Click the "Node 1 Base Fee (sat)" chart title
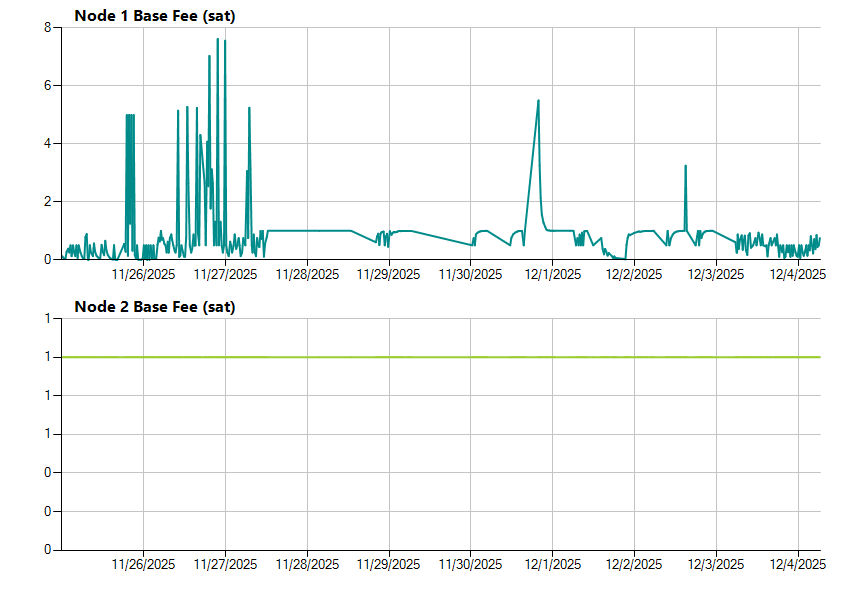The width and height of the screenshot is (860, 600). [155, 16]
